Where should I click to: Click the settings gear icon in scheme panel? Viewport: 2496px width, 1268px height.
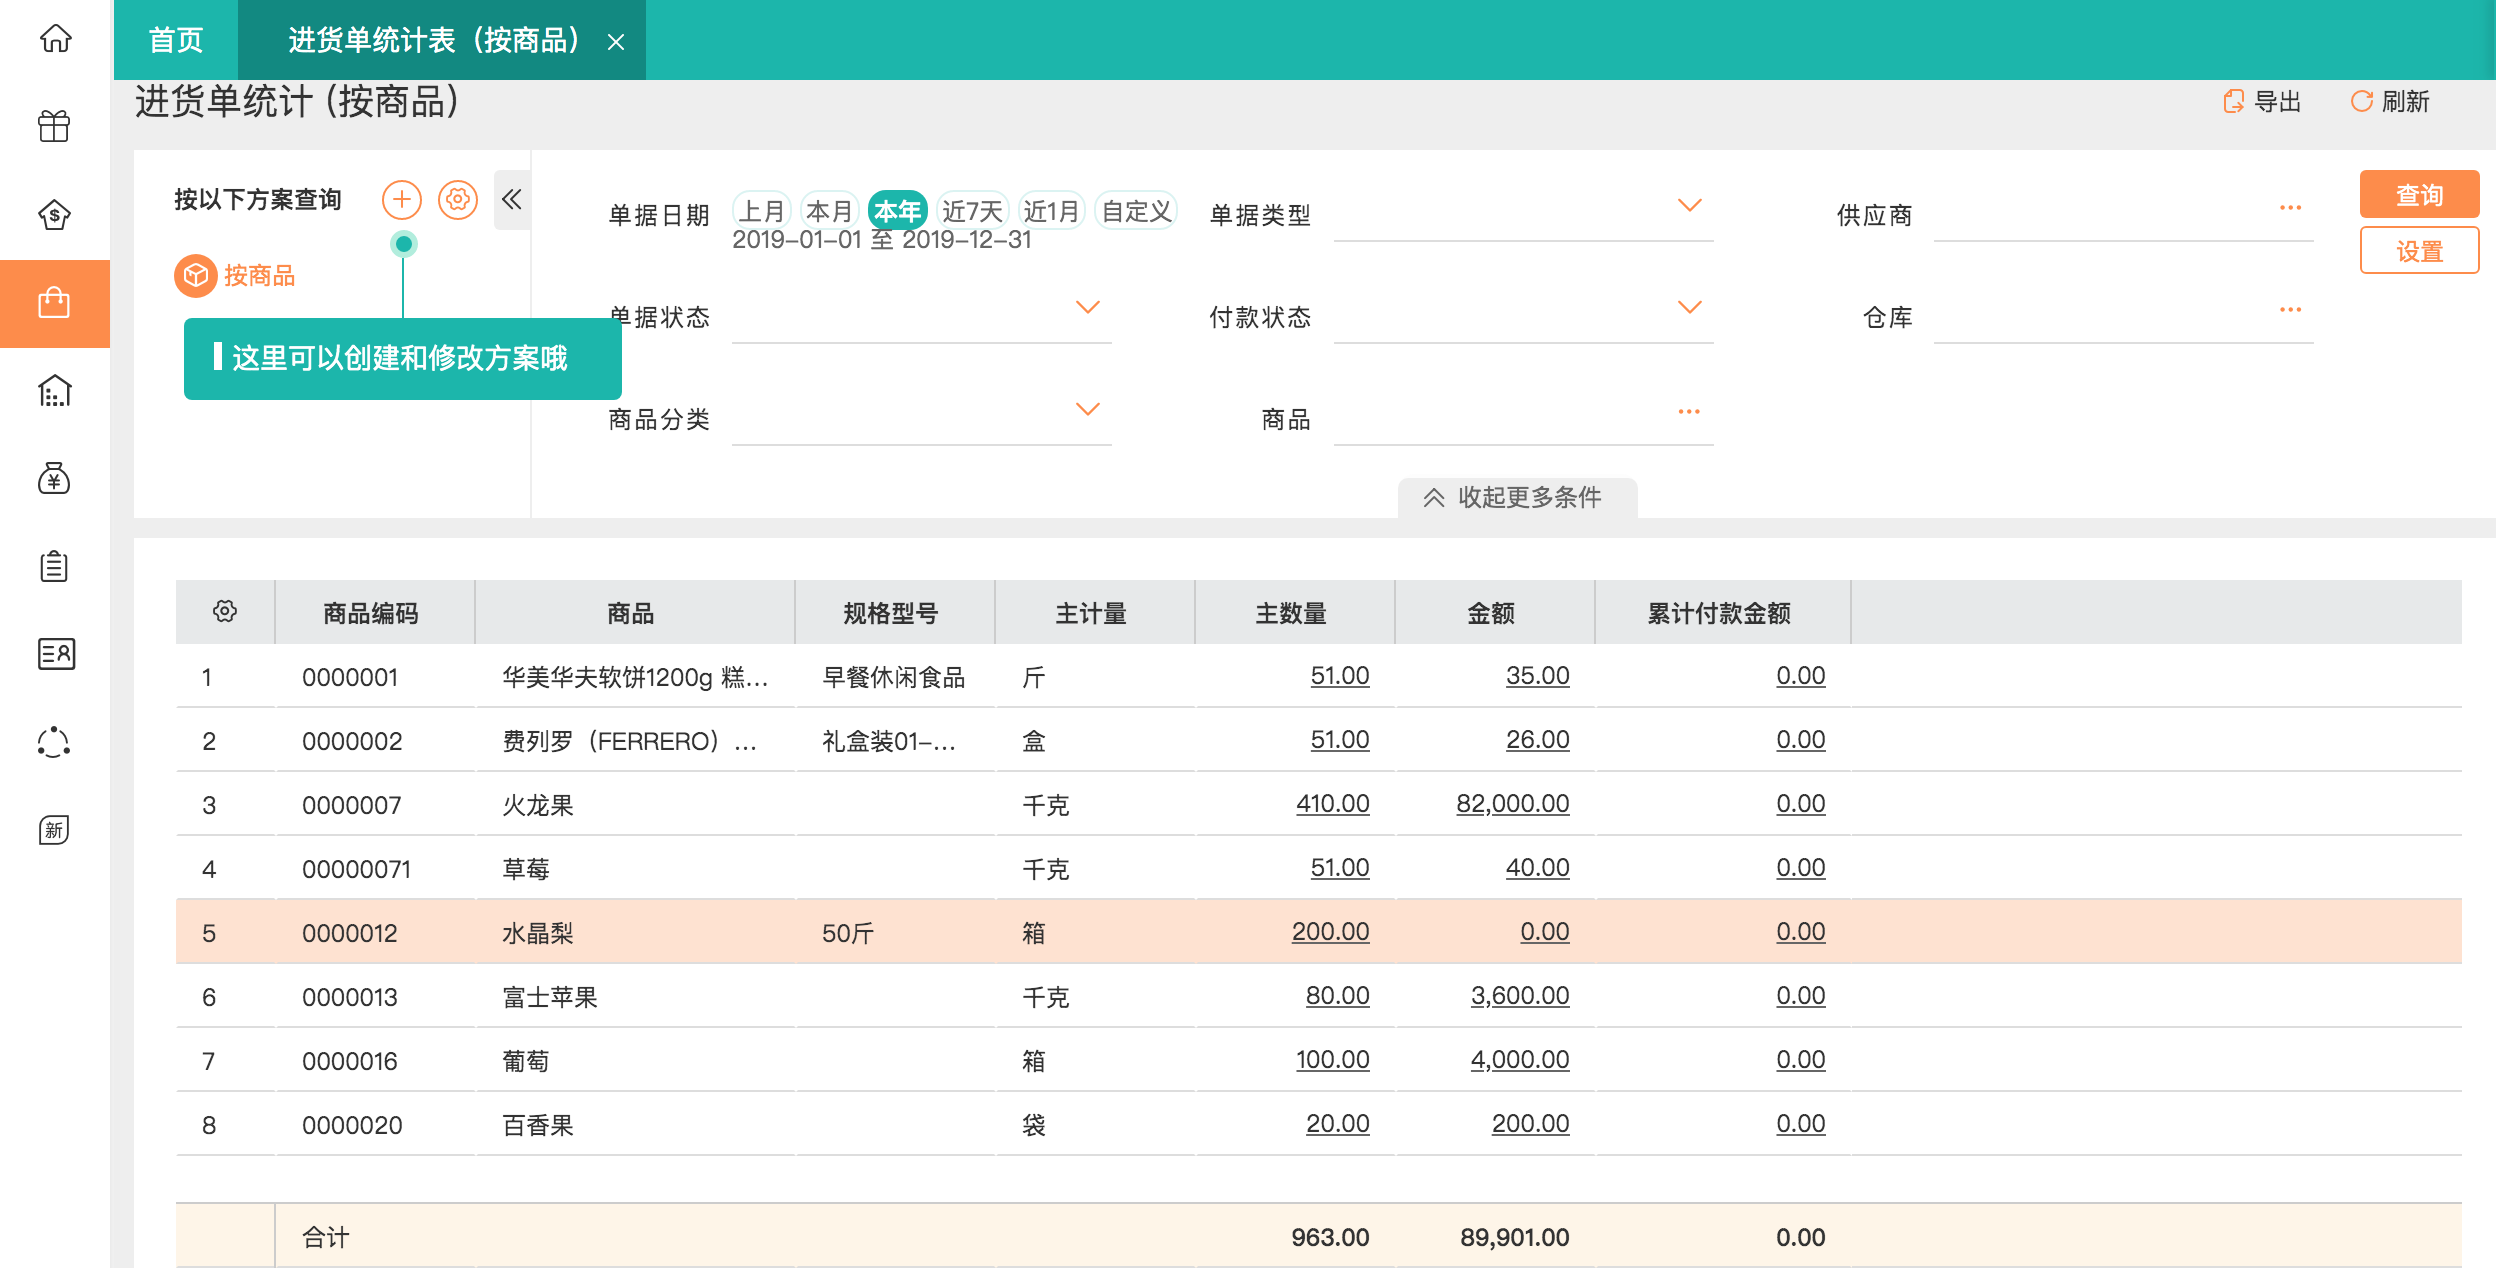(x=457, y=196)
